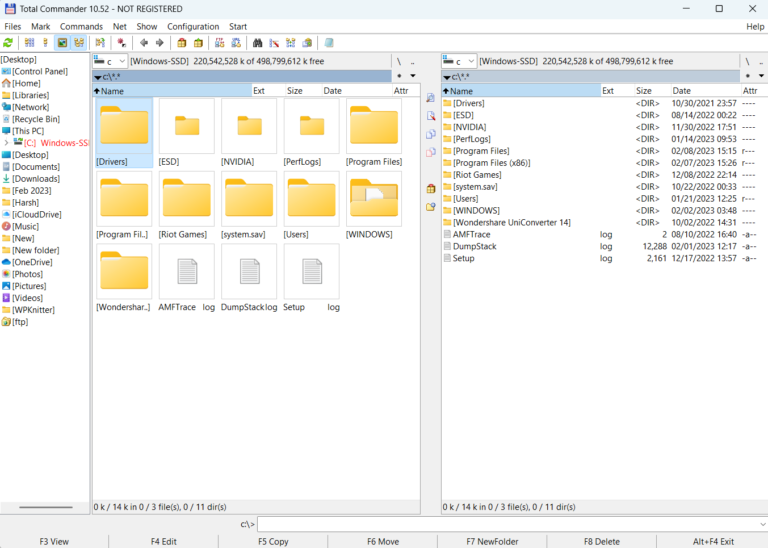Click the binoculars Search icon
This screenshot has height=548, width=768.
pyautogui.click(x=257, y=43)
